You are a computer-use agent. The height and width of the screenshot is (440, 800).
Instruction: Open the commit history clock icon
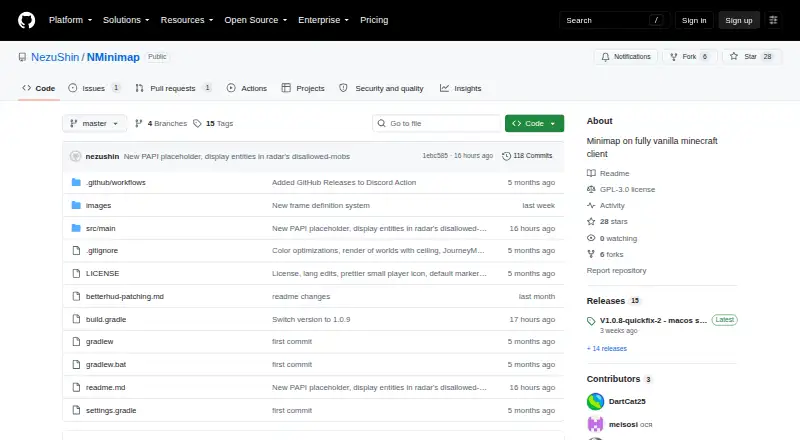(506, 156)
